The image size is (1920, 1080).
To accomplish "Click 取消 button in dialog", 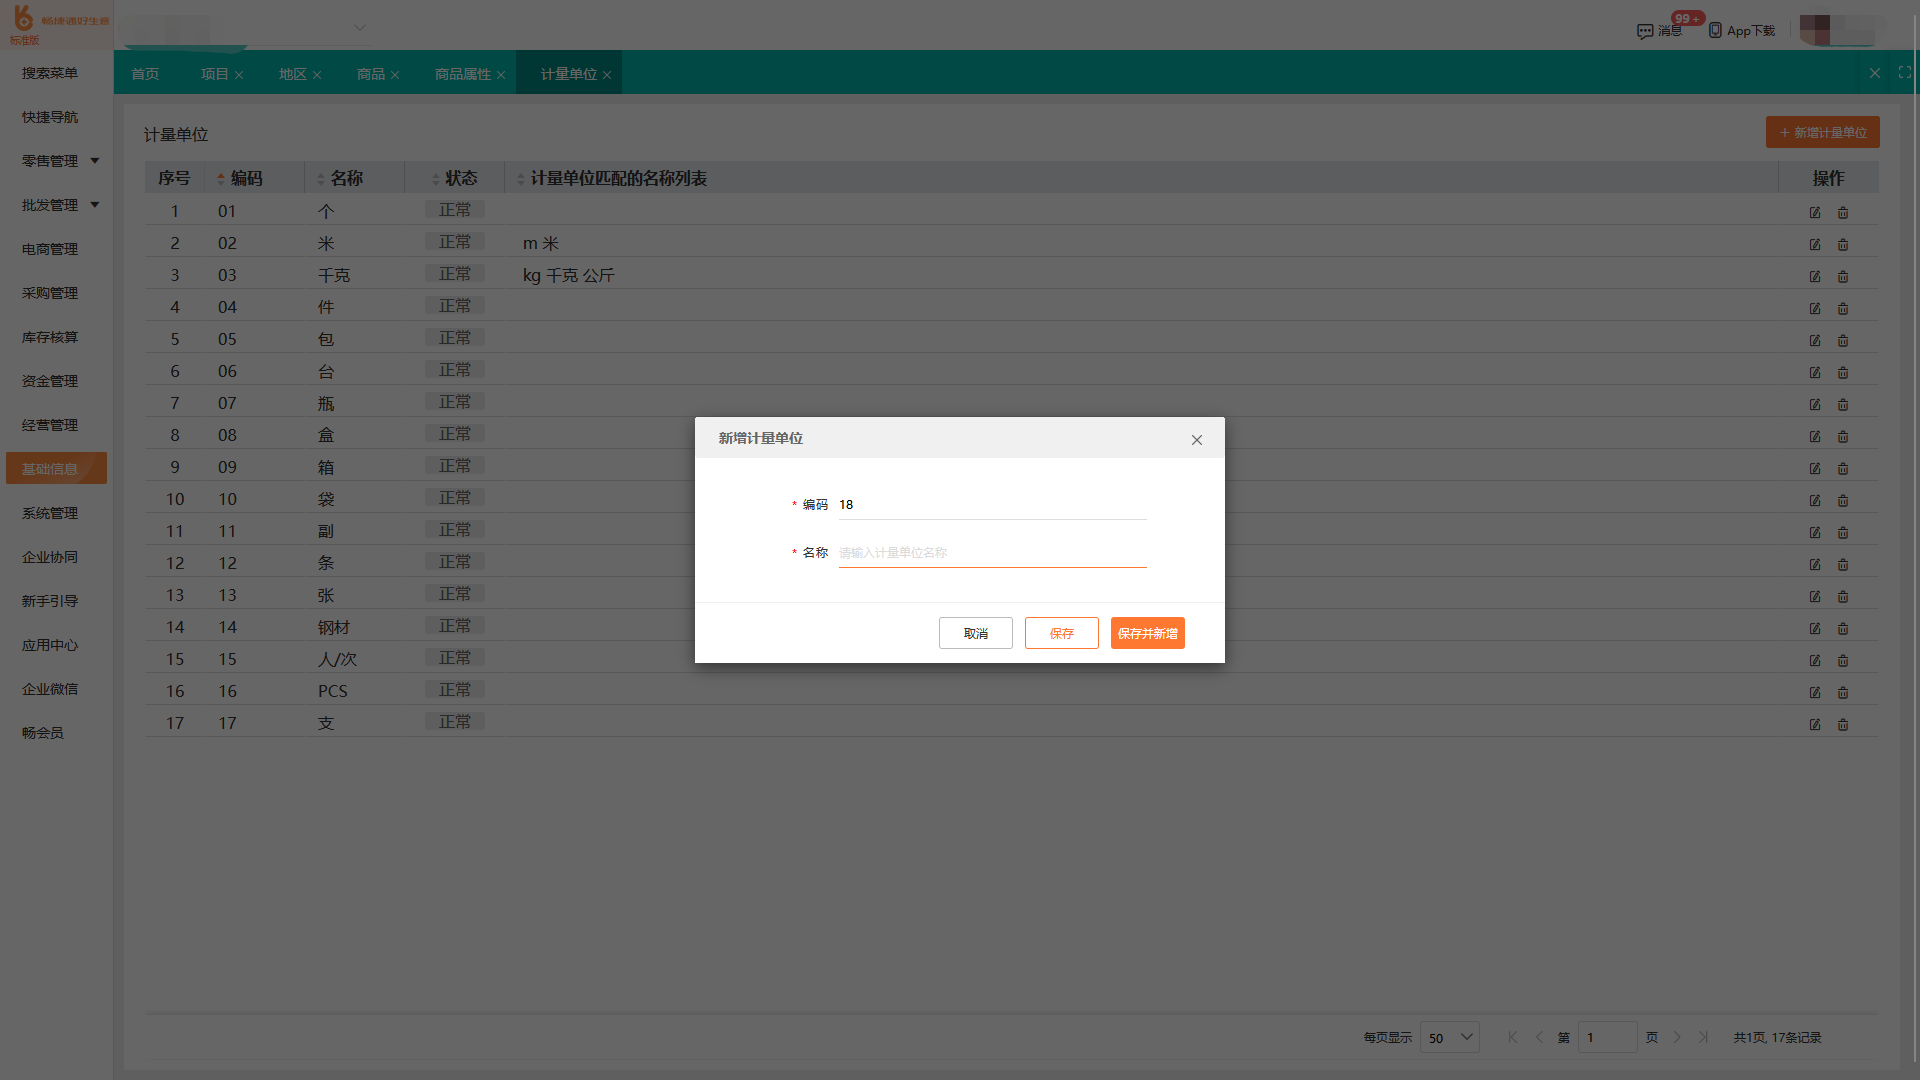I will pos(976,633).
